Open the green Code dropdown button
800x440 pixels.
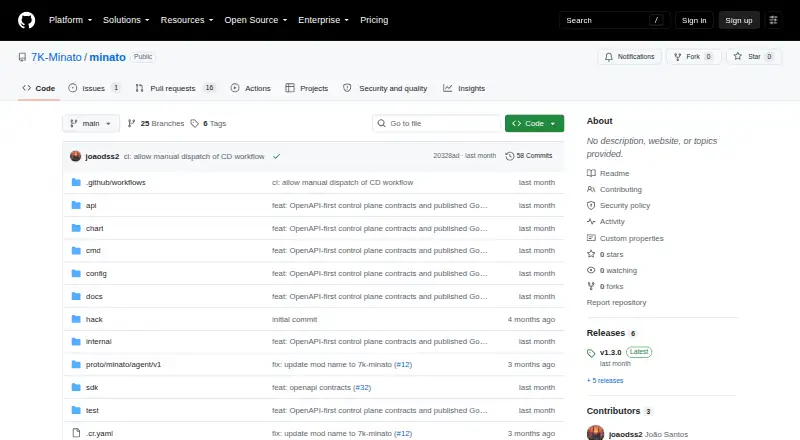pos(534,124)
